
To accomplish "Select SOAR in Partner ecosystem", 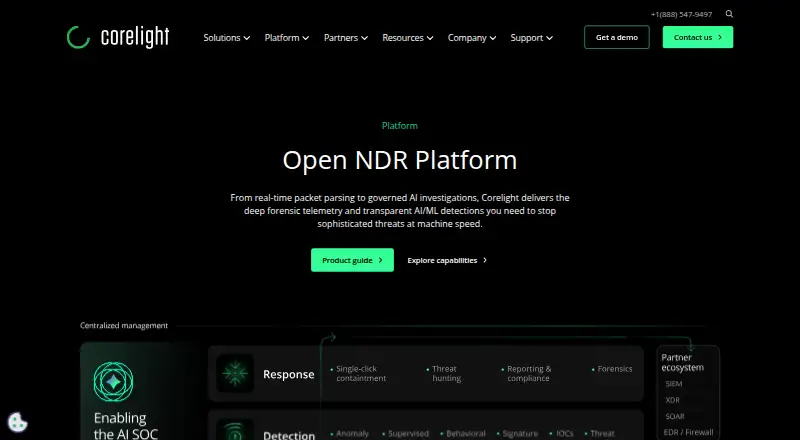I will point(674,417).
